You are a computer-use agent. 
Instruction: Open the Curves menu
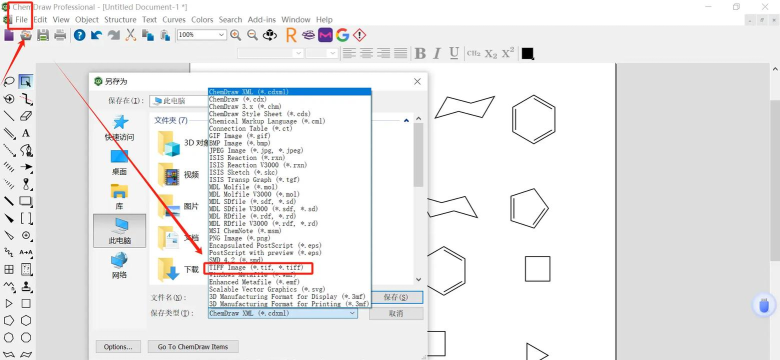174,19
